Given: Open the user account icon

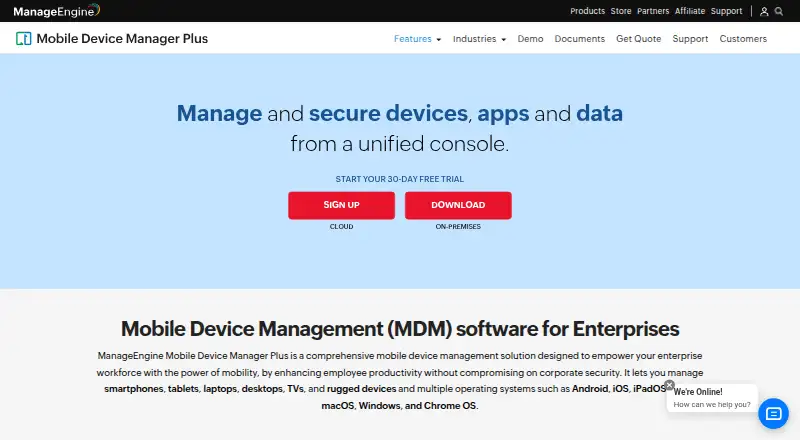Looking at the screenshot, I should point(764,11).
